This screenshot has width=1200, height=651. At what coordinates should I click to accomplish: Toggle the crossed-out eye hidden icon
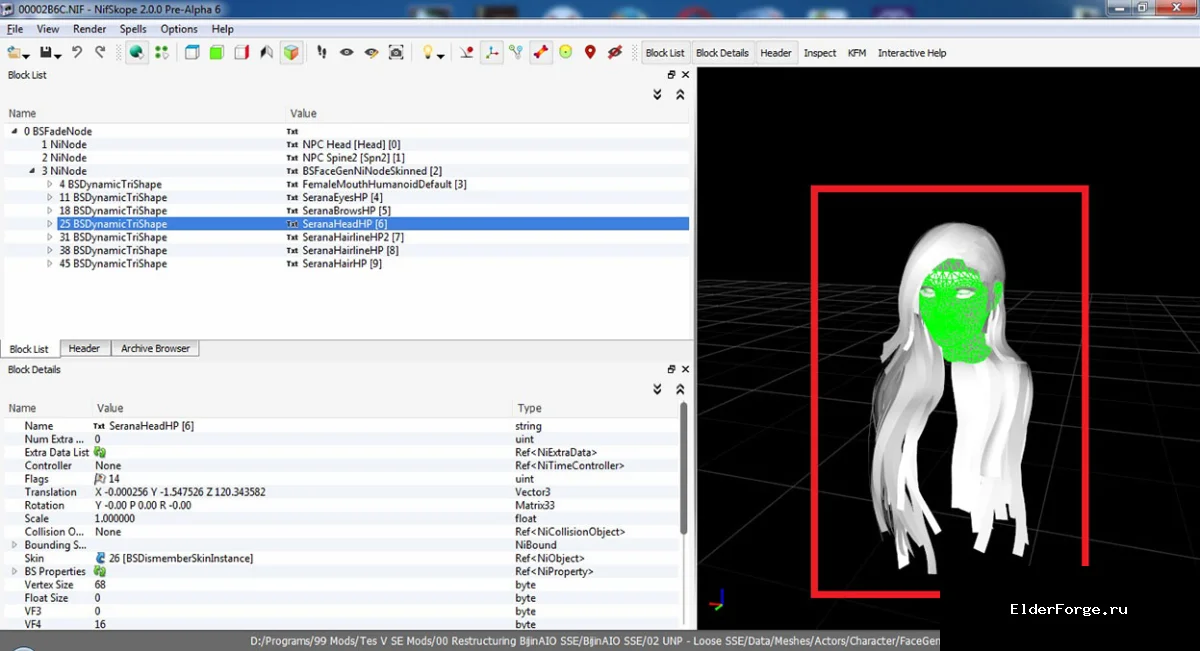pyautogui.click(x=615, y=53)
